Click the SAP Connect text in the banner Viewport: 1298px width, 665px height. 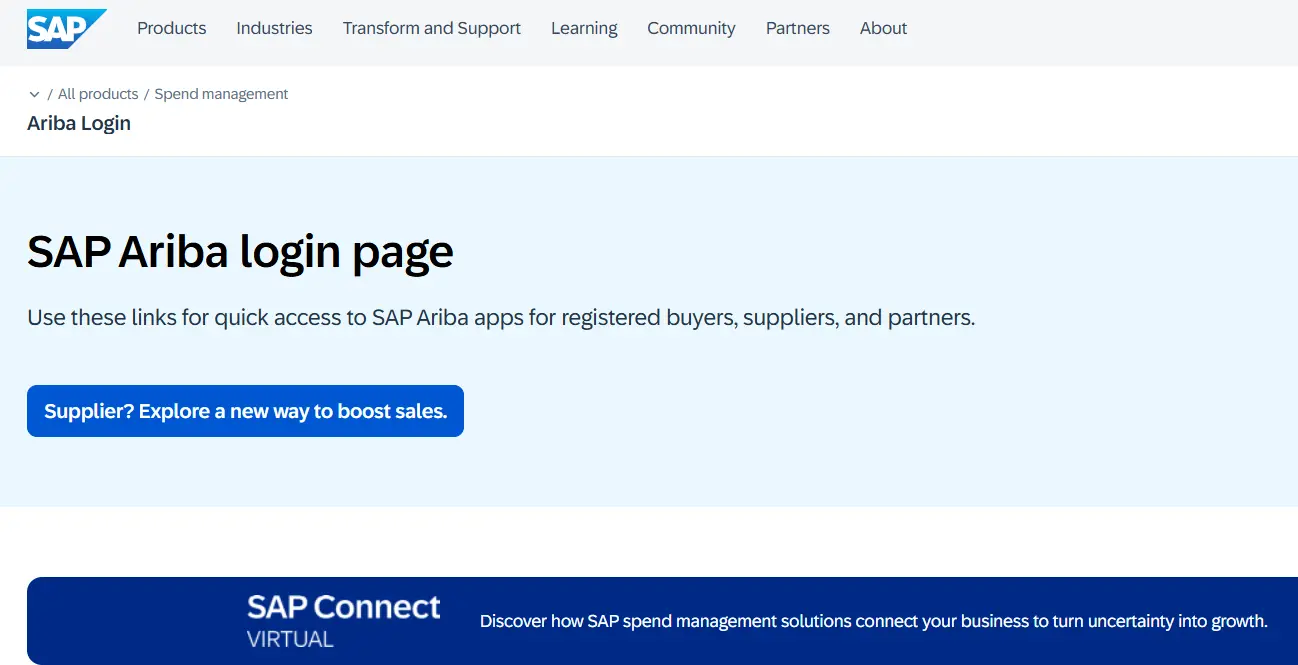pos(343,607)
